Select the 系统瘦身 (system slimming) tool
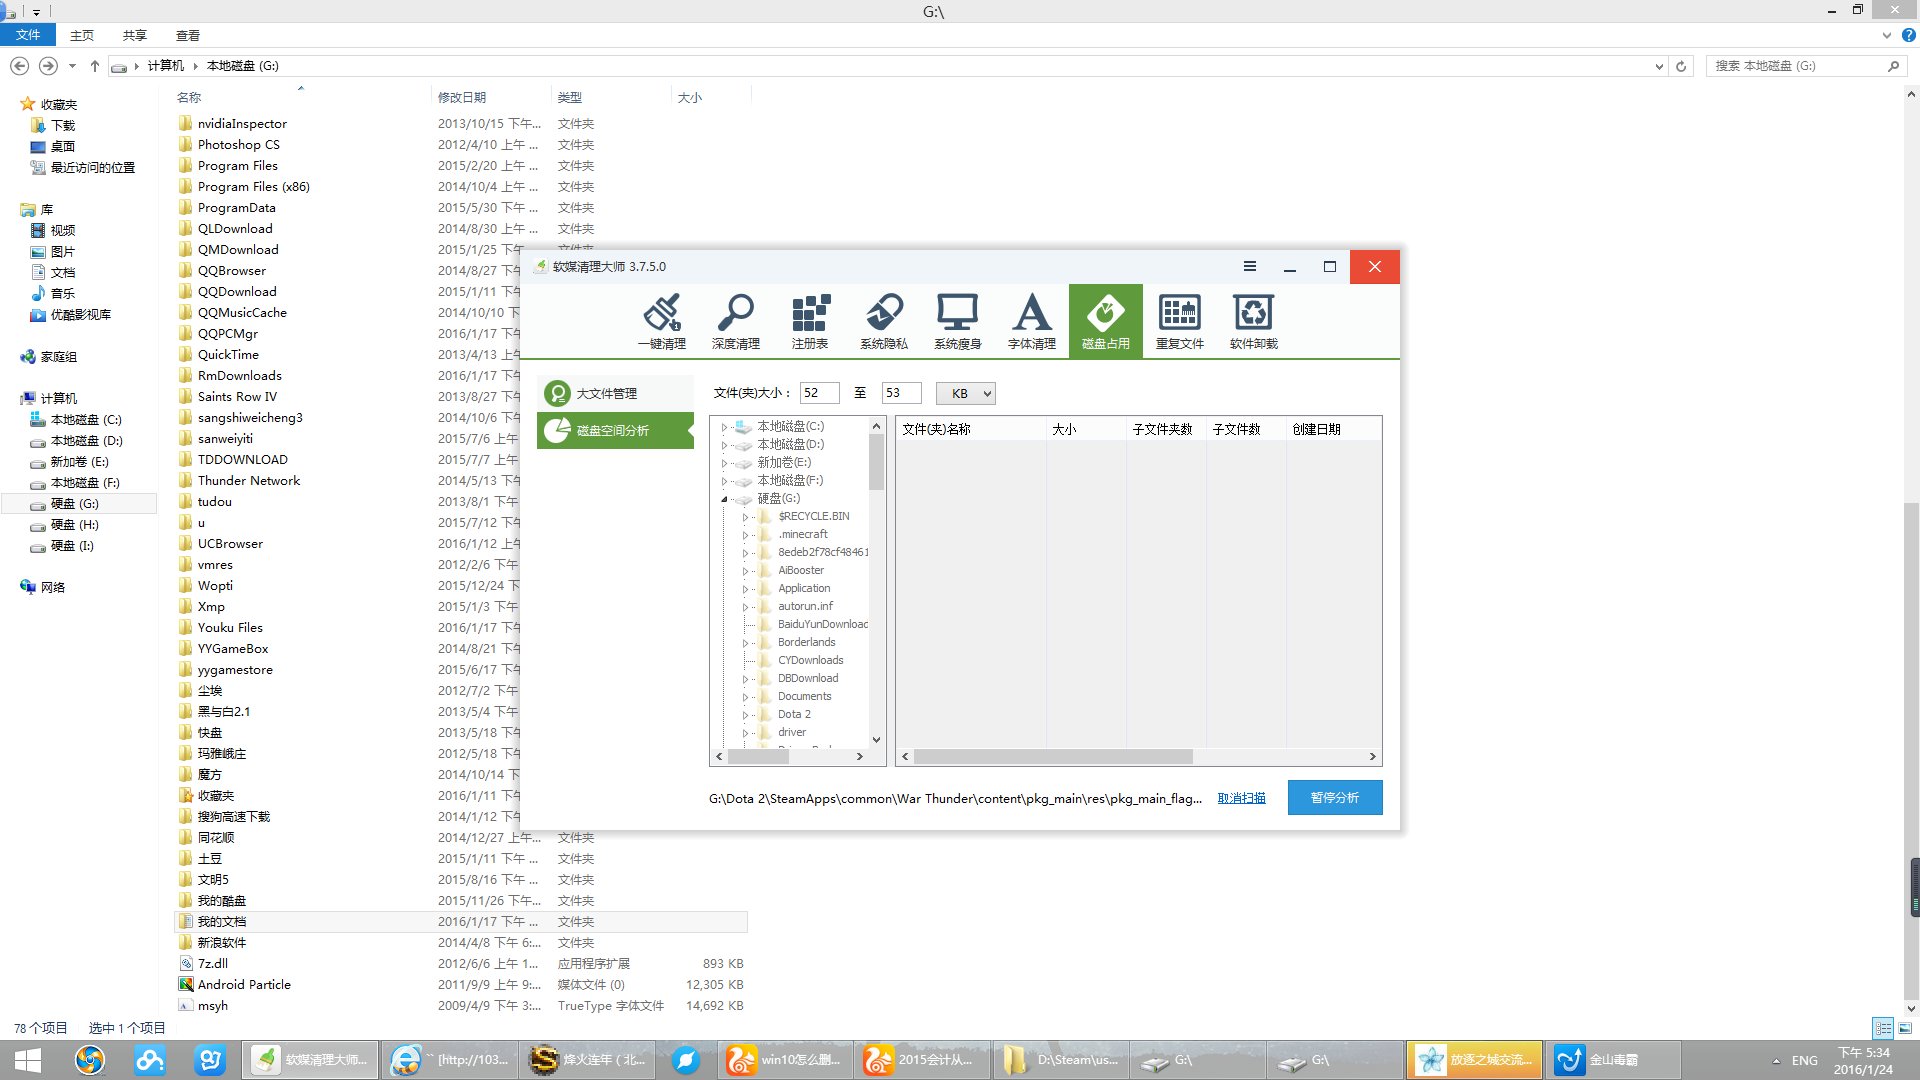Viewport: 1920px width, 1080px height. point(957,320)
